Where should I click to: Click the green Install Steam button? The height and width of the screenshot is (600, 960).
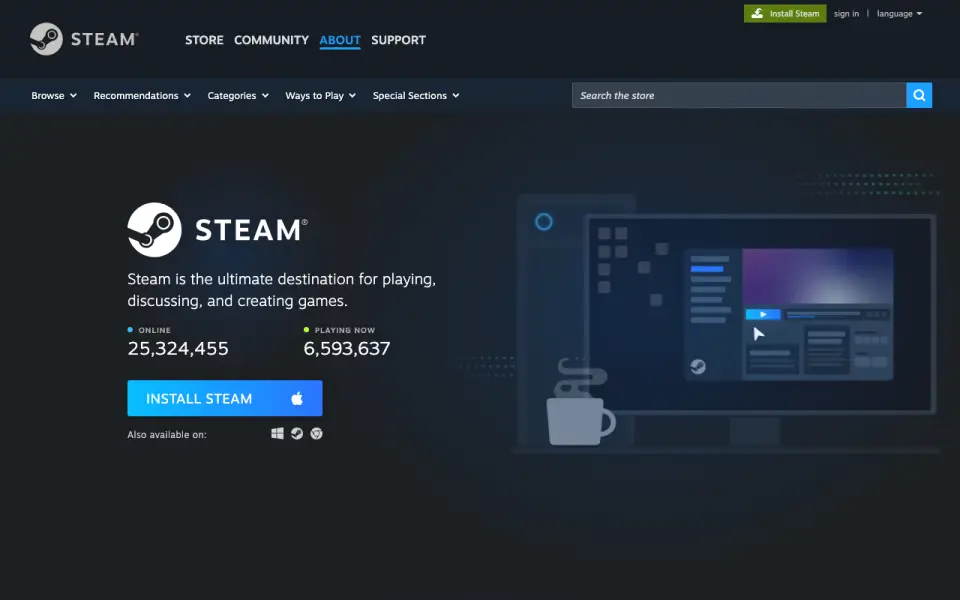click(x=785, y=13)
